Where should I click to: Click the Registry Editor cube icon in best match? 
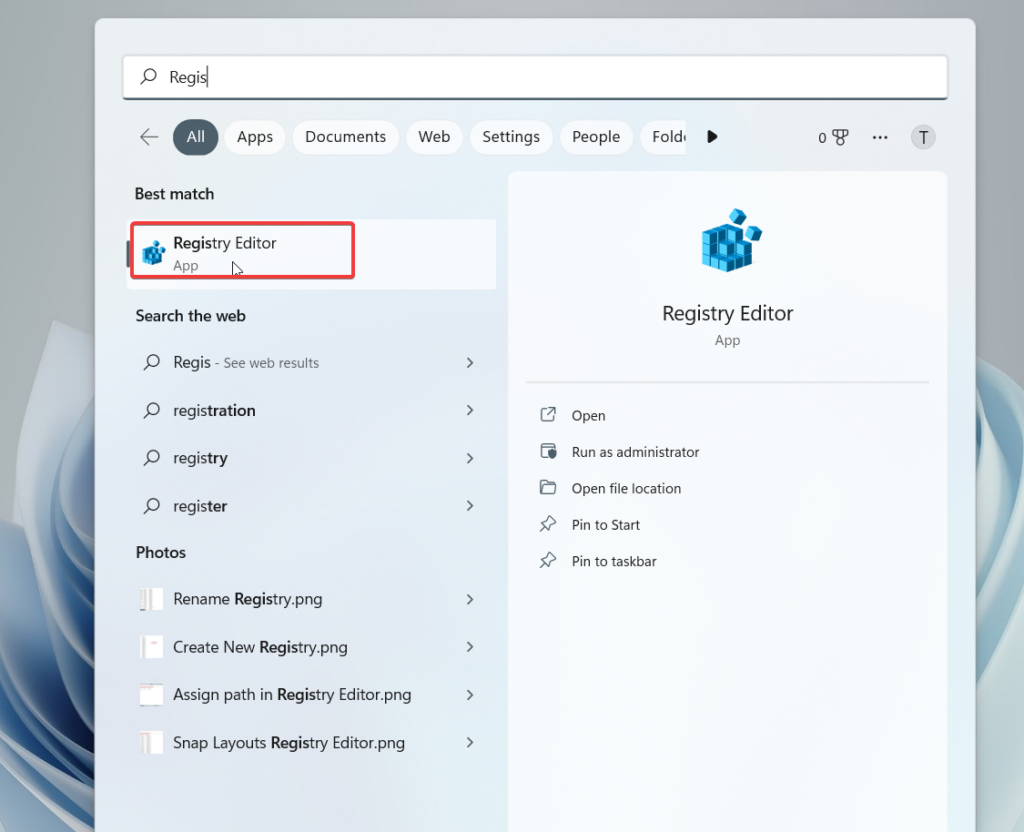(x=154, y=253)
